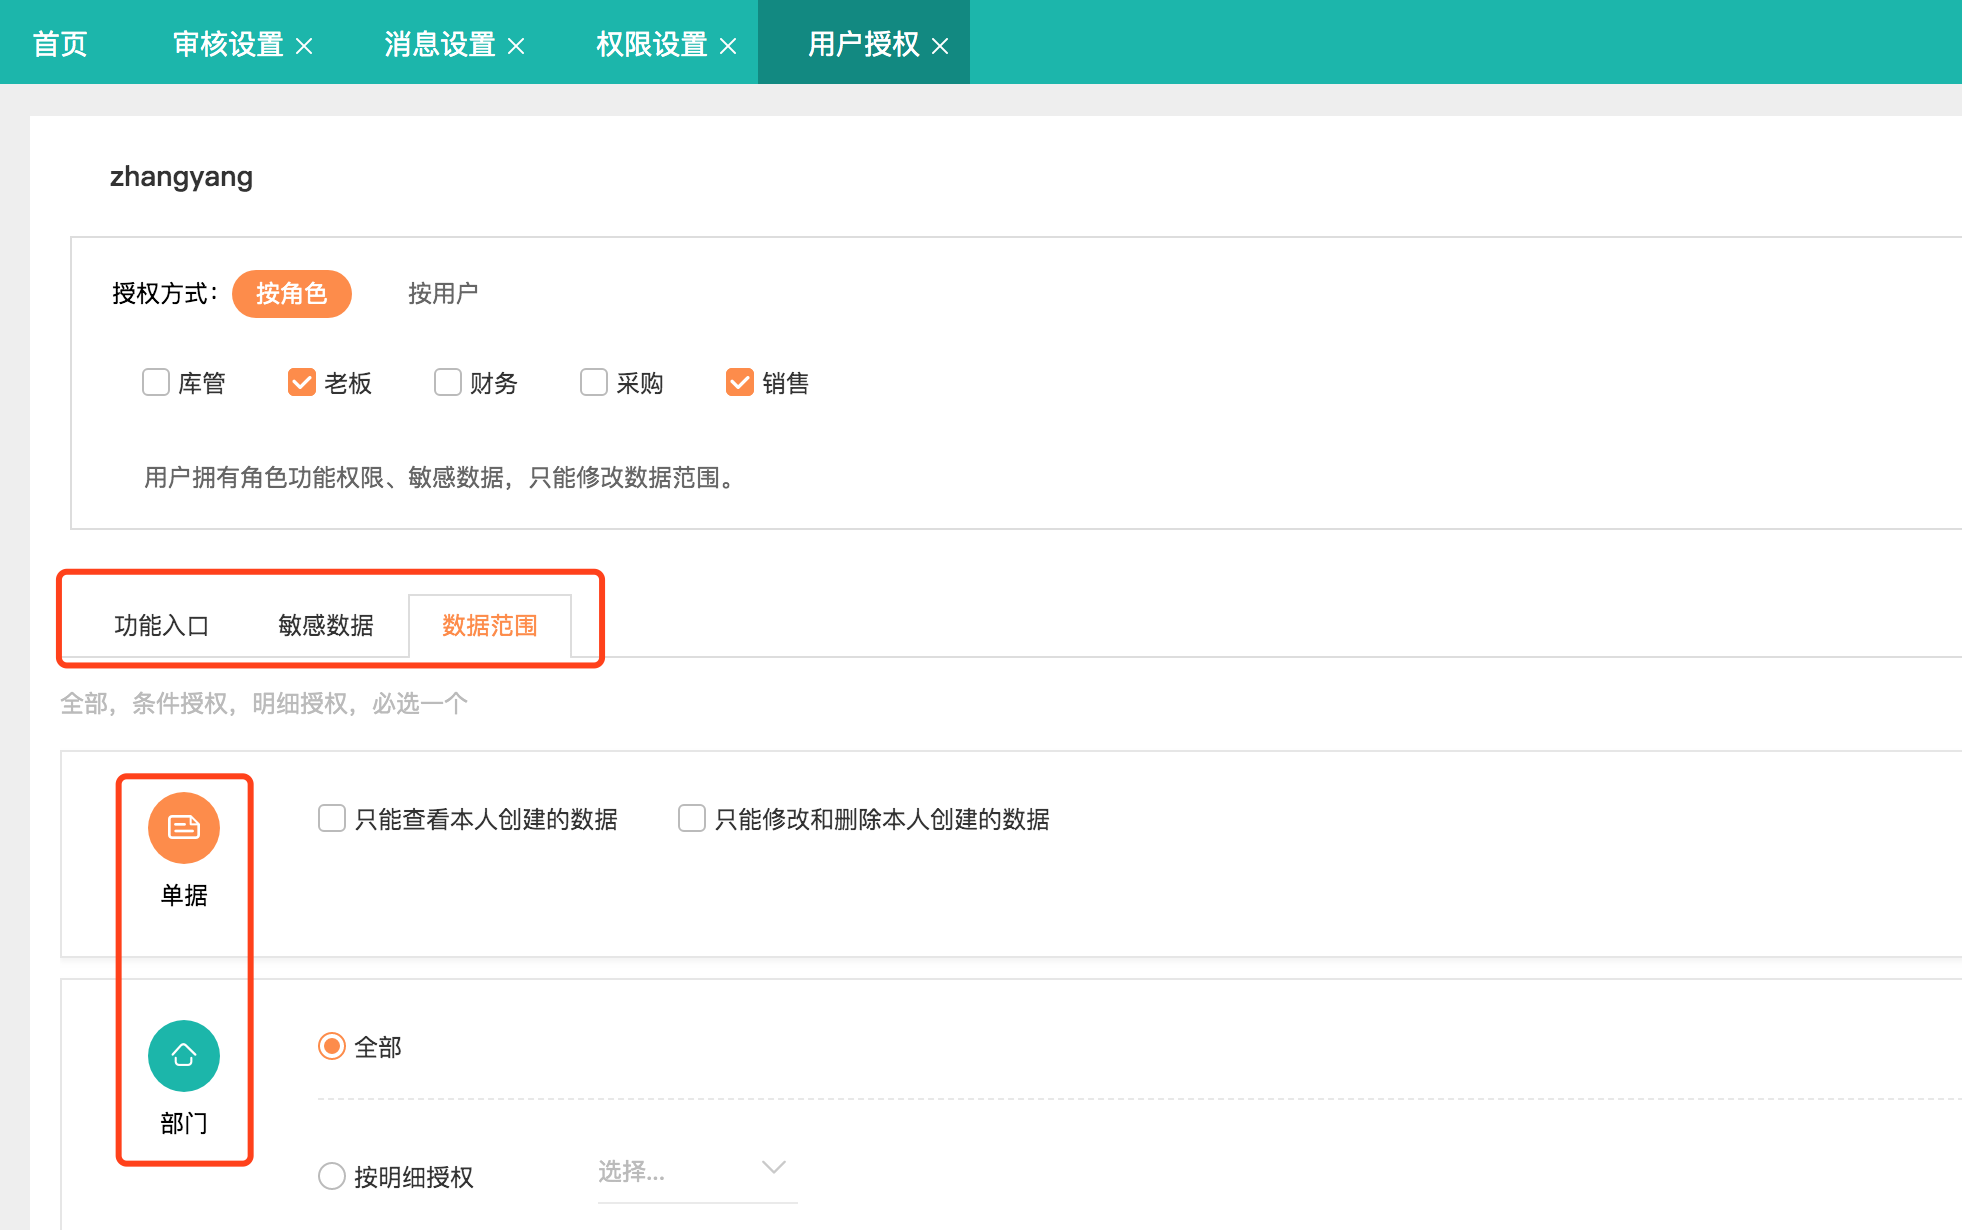Select 数据范围 tab
The height and width of the screenshot is (1230, 1962).
pyautogui.click(x=492, y=624)
